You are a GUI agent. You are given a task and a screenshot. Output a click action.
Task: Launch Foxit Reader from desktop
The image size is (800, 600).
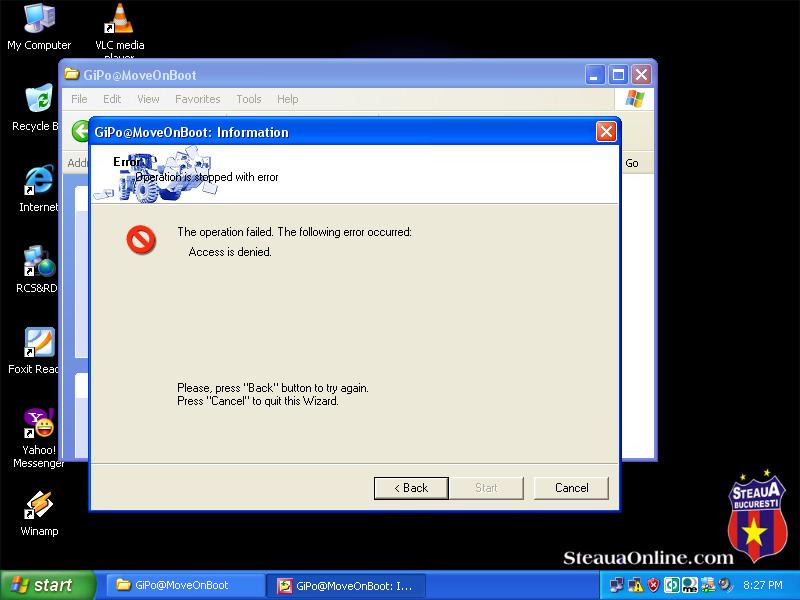(39, 344)
